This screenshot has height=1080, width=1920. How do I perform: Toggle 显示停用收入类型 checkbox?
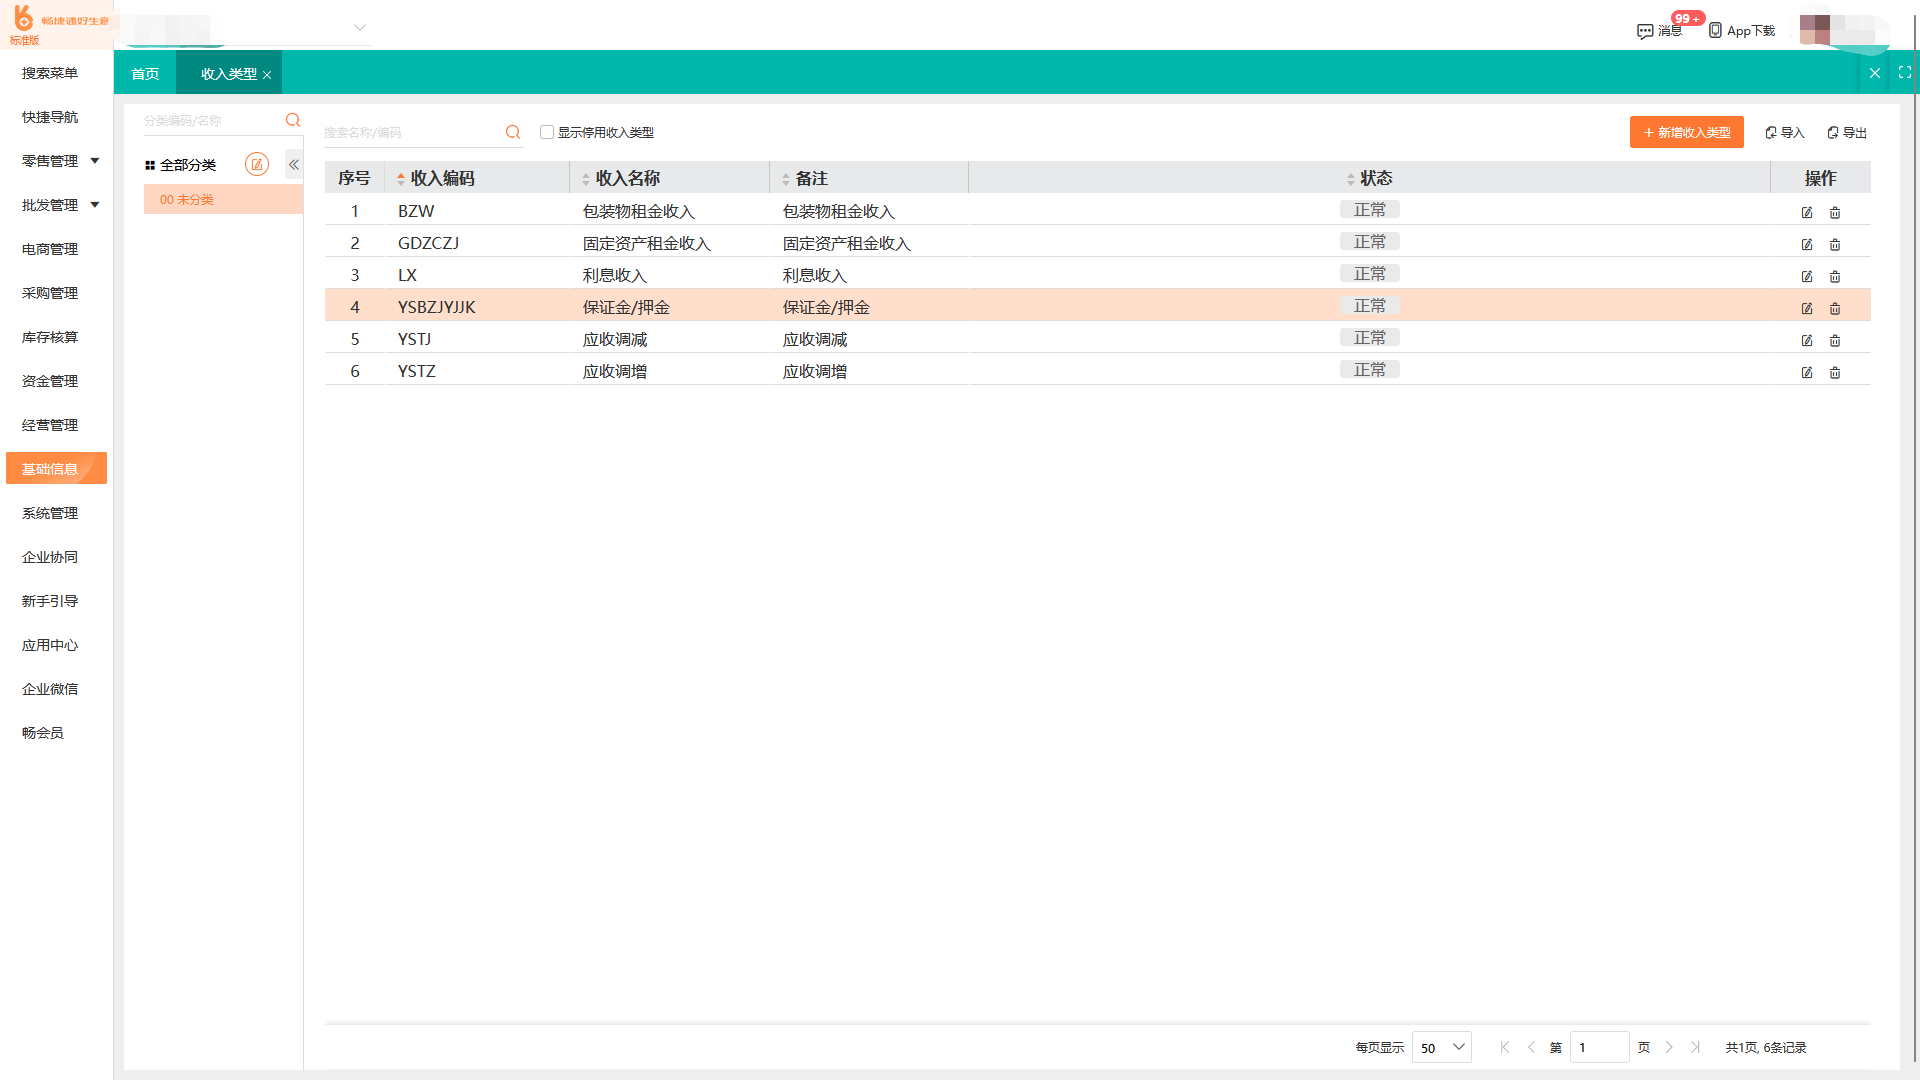tap(546, 132)
